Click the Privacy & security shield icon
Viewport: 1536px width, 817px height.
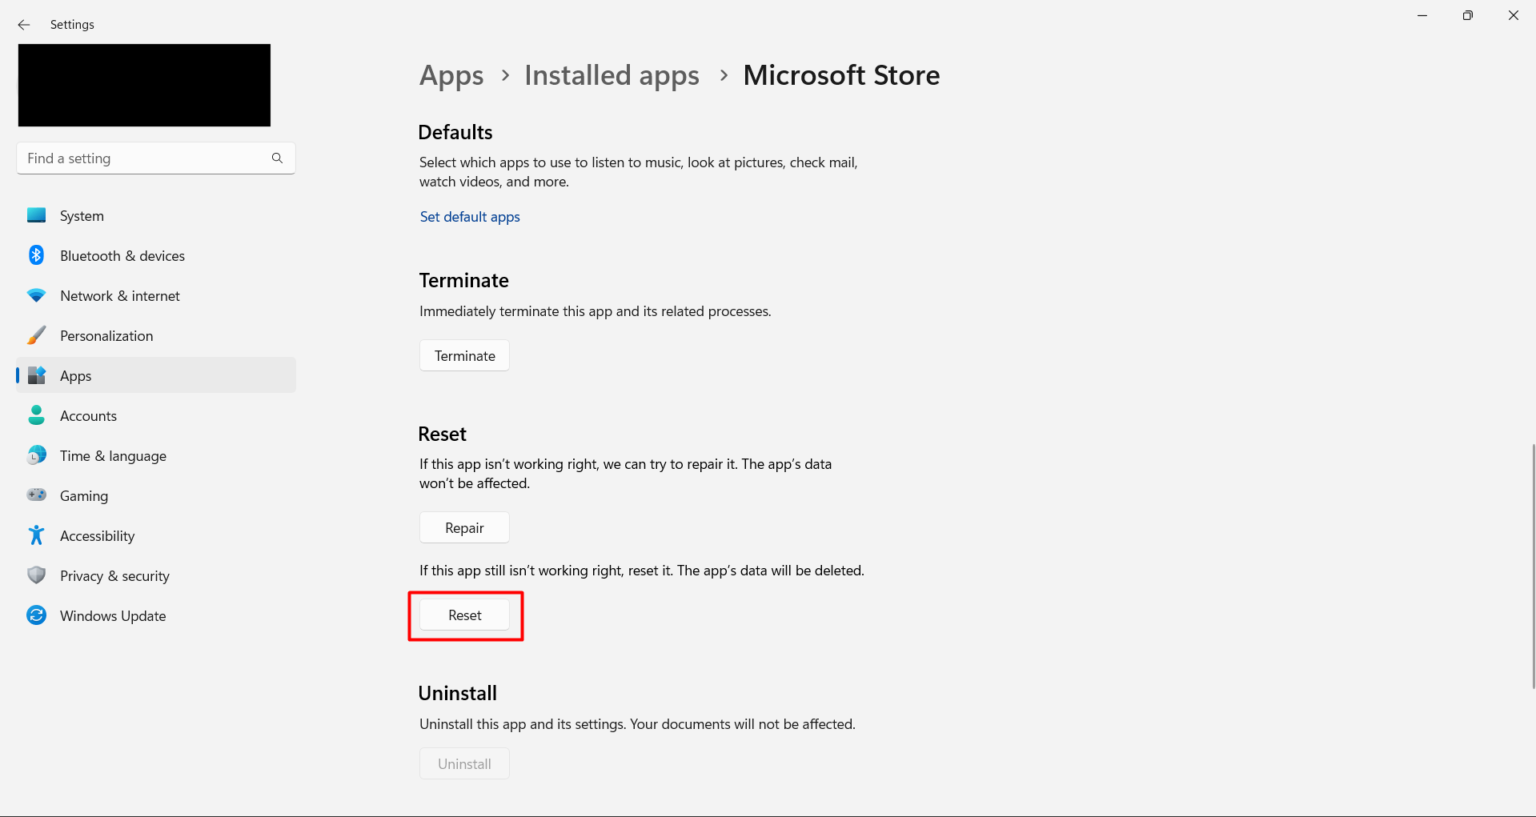click(x=36, y=575)
